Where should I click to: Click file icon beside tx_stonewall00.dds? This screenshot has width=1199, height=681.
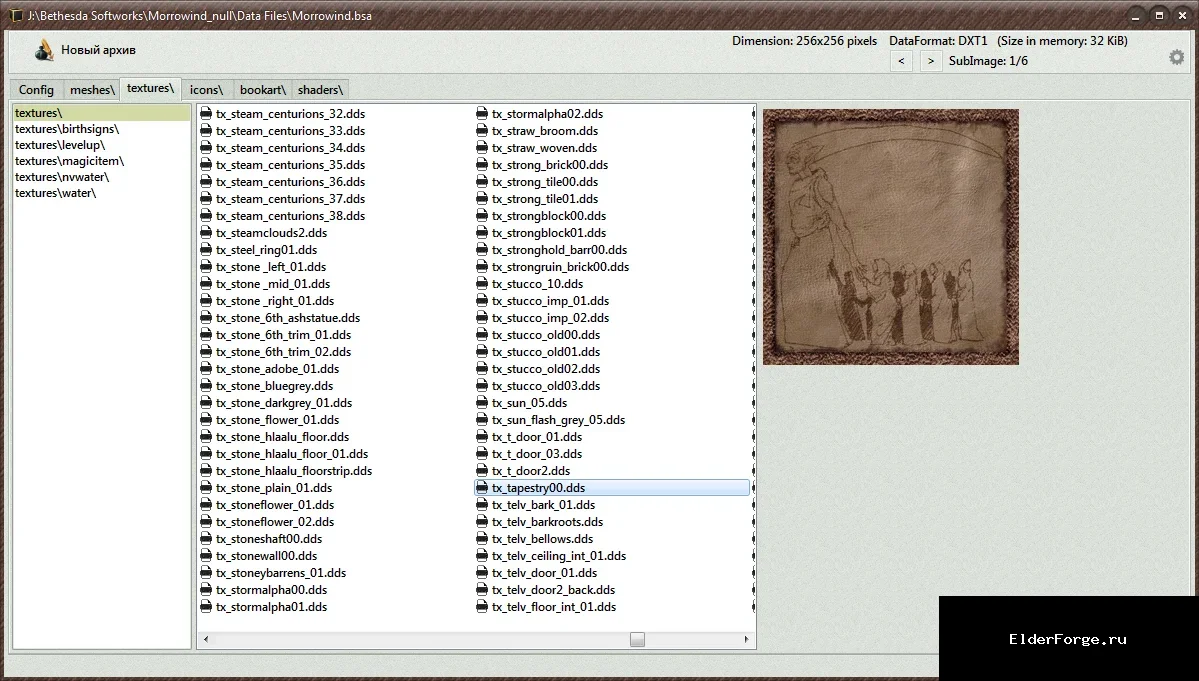[206, 556]
